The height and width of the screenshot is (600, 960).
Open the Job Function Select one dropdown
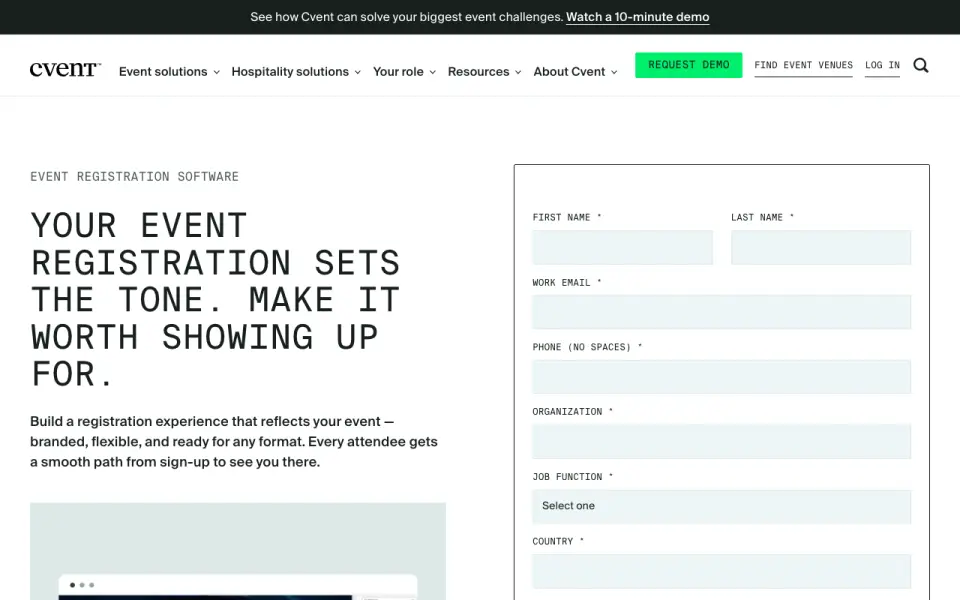point(721,506)
